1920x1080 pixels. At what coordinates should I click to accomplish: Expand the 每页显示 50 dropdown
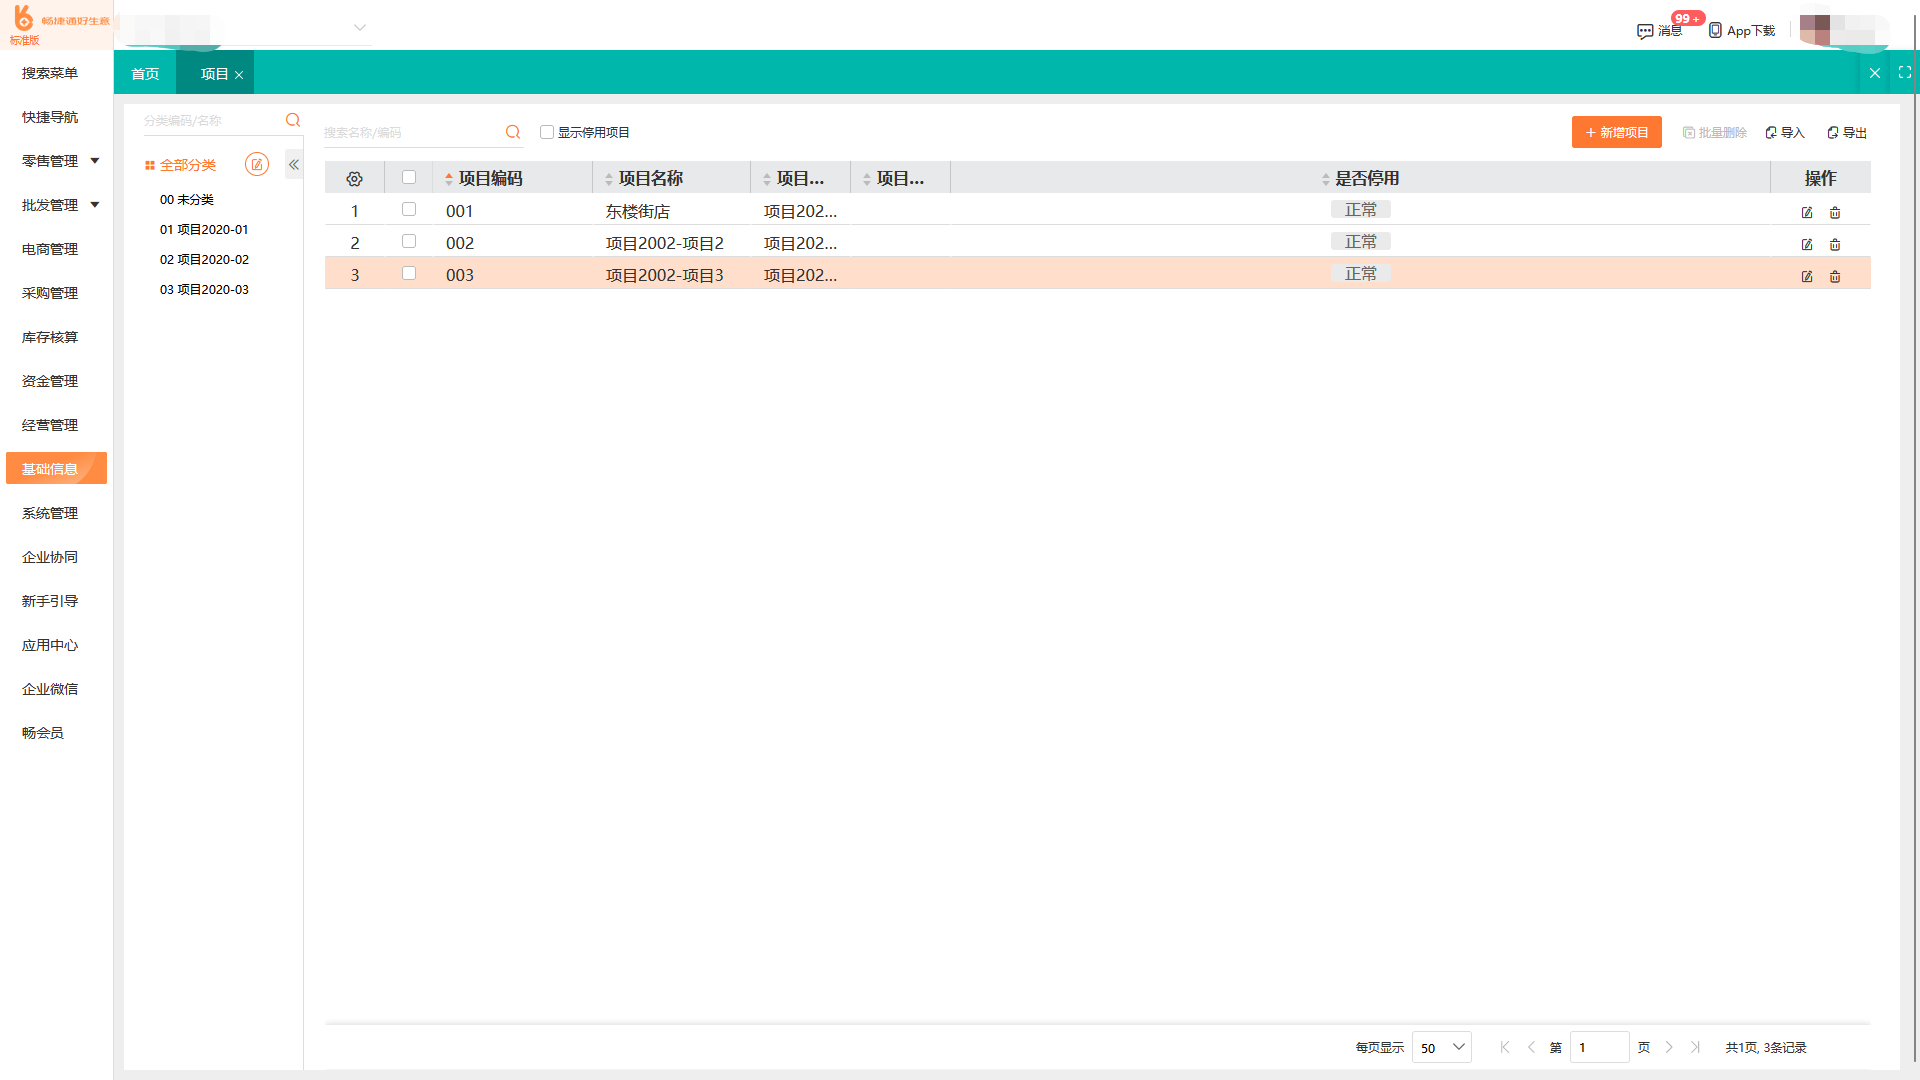1439,1047
